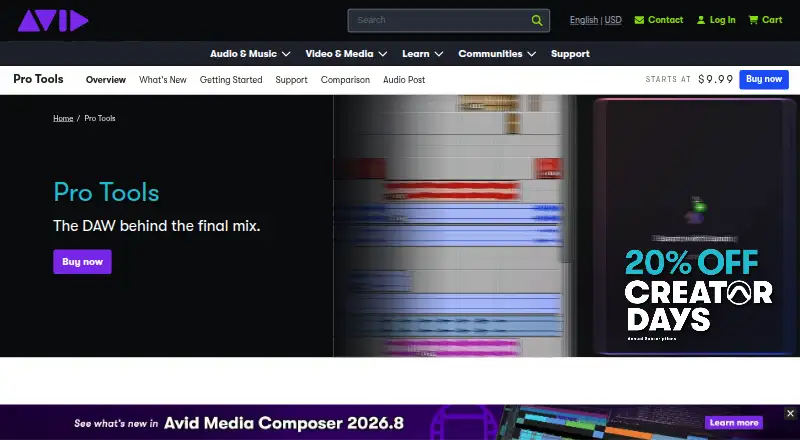Select the Overview tab
This screenshot has height=440, width=800.
pyautogui.click(x=106, y=80)
